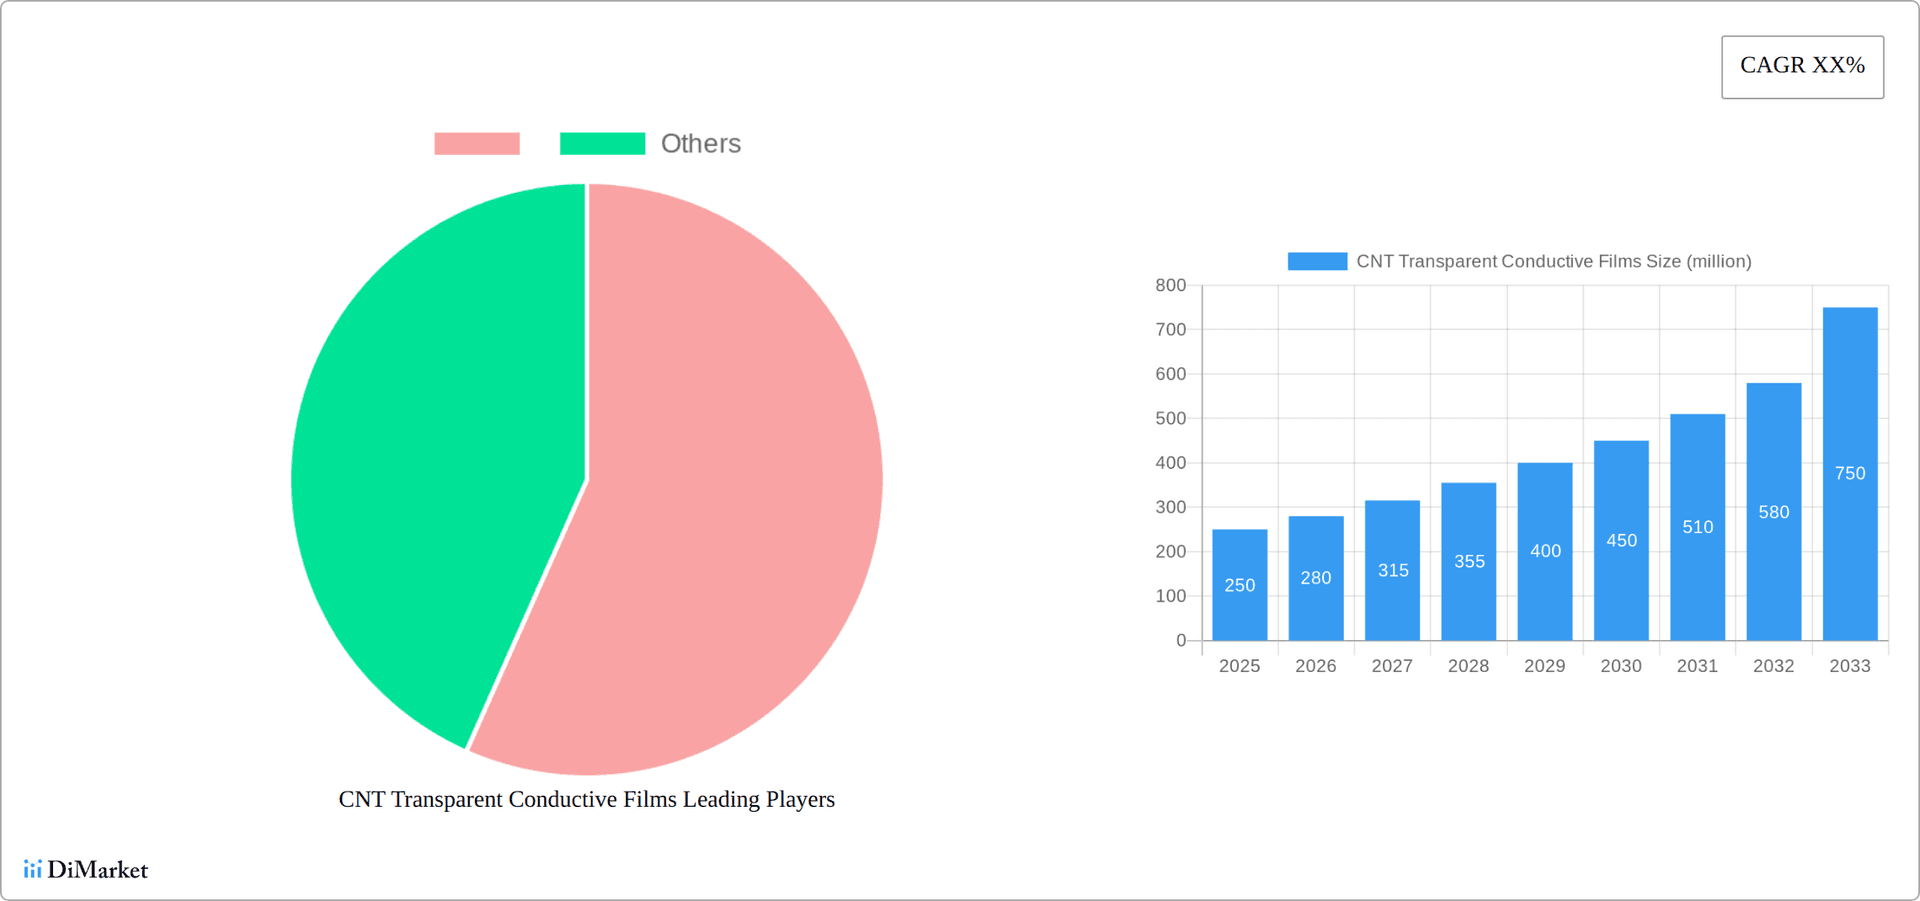This screenshot has height=901, width=1920.
Task: Click the 2031 bar labeled 510
Action: pyautogui.click(x=1697, y=527)
